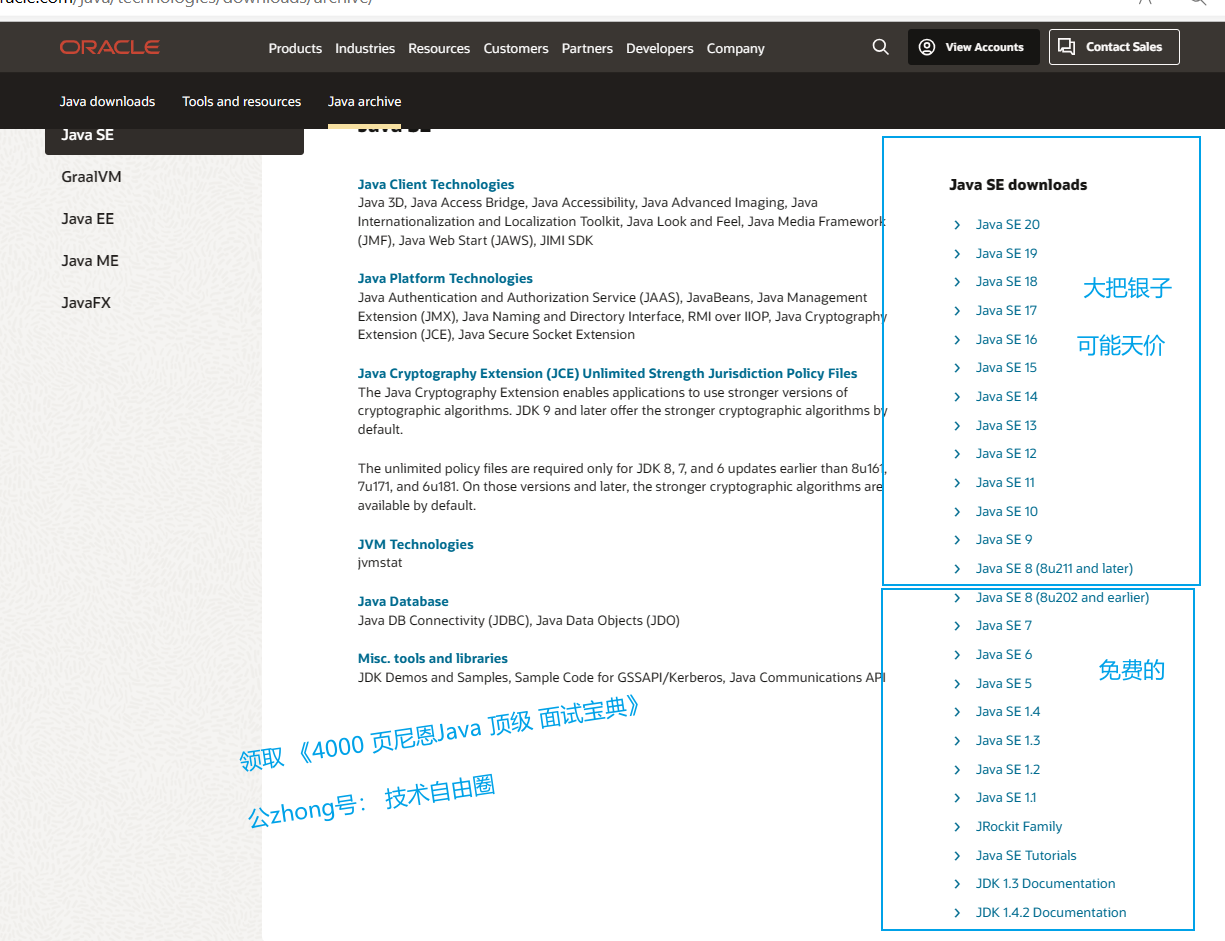Select GraalVM in the left sidebar

pos(91,177)
